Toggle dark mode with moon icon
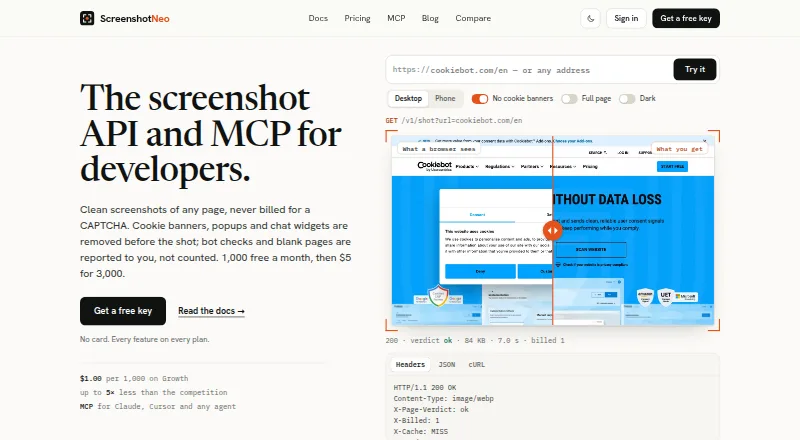Screen dimensions: 800x440 [x=590, y=18]
